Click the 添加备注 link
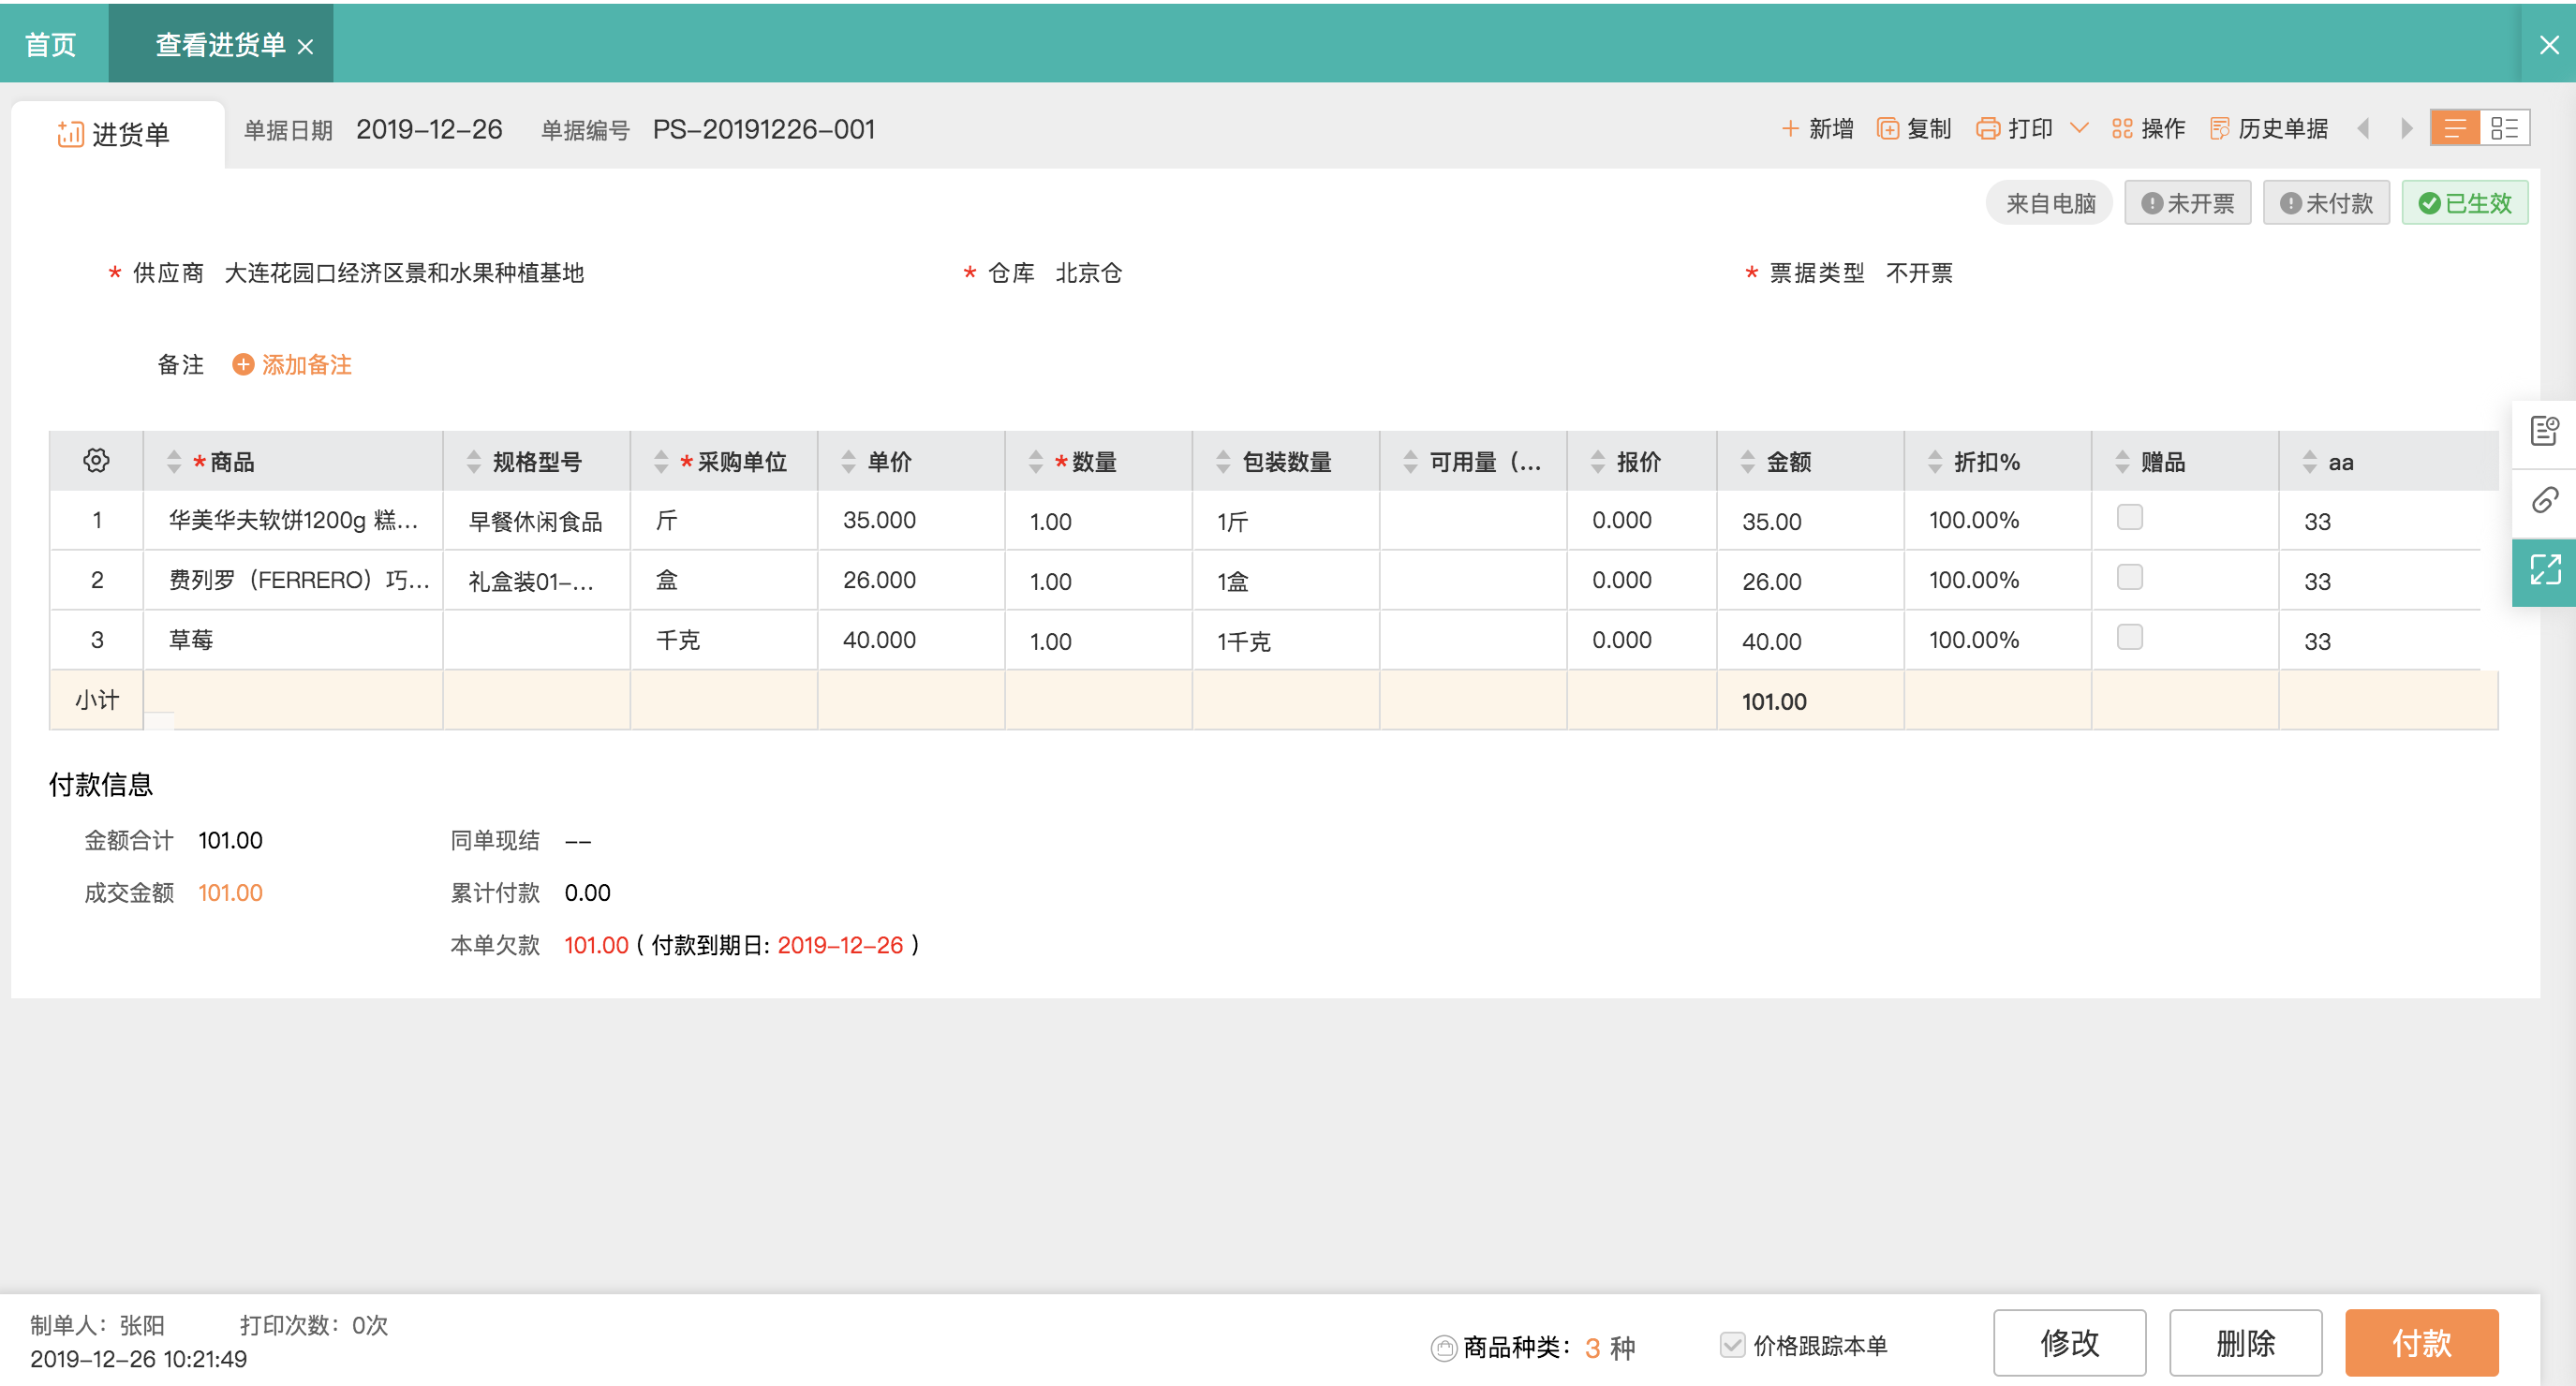2576x1386 pixels. 299,361
